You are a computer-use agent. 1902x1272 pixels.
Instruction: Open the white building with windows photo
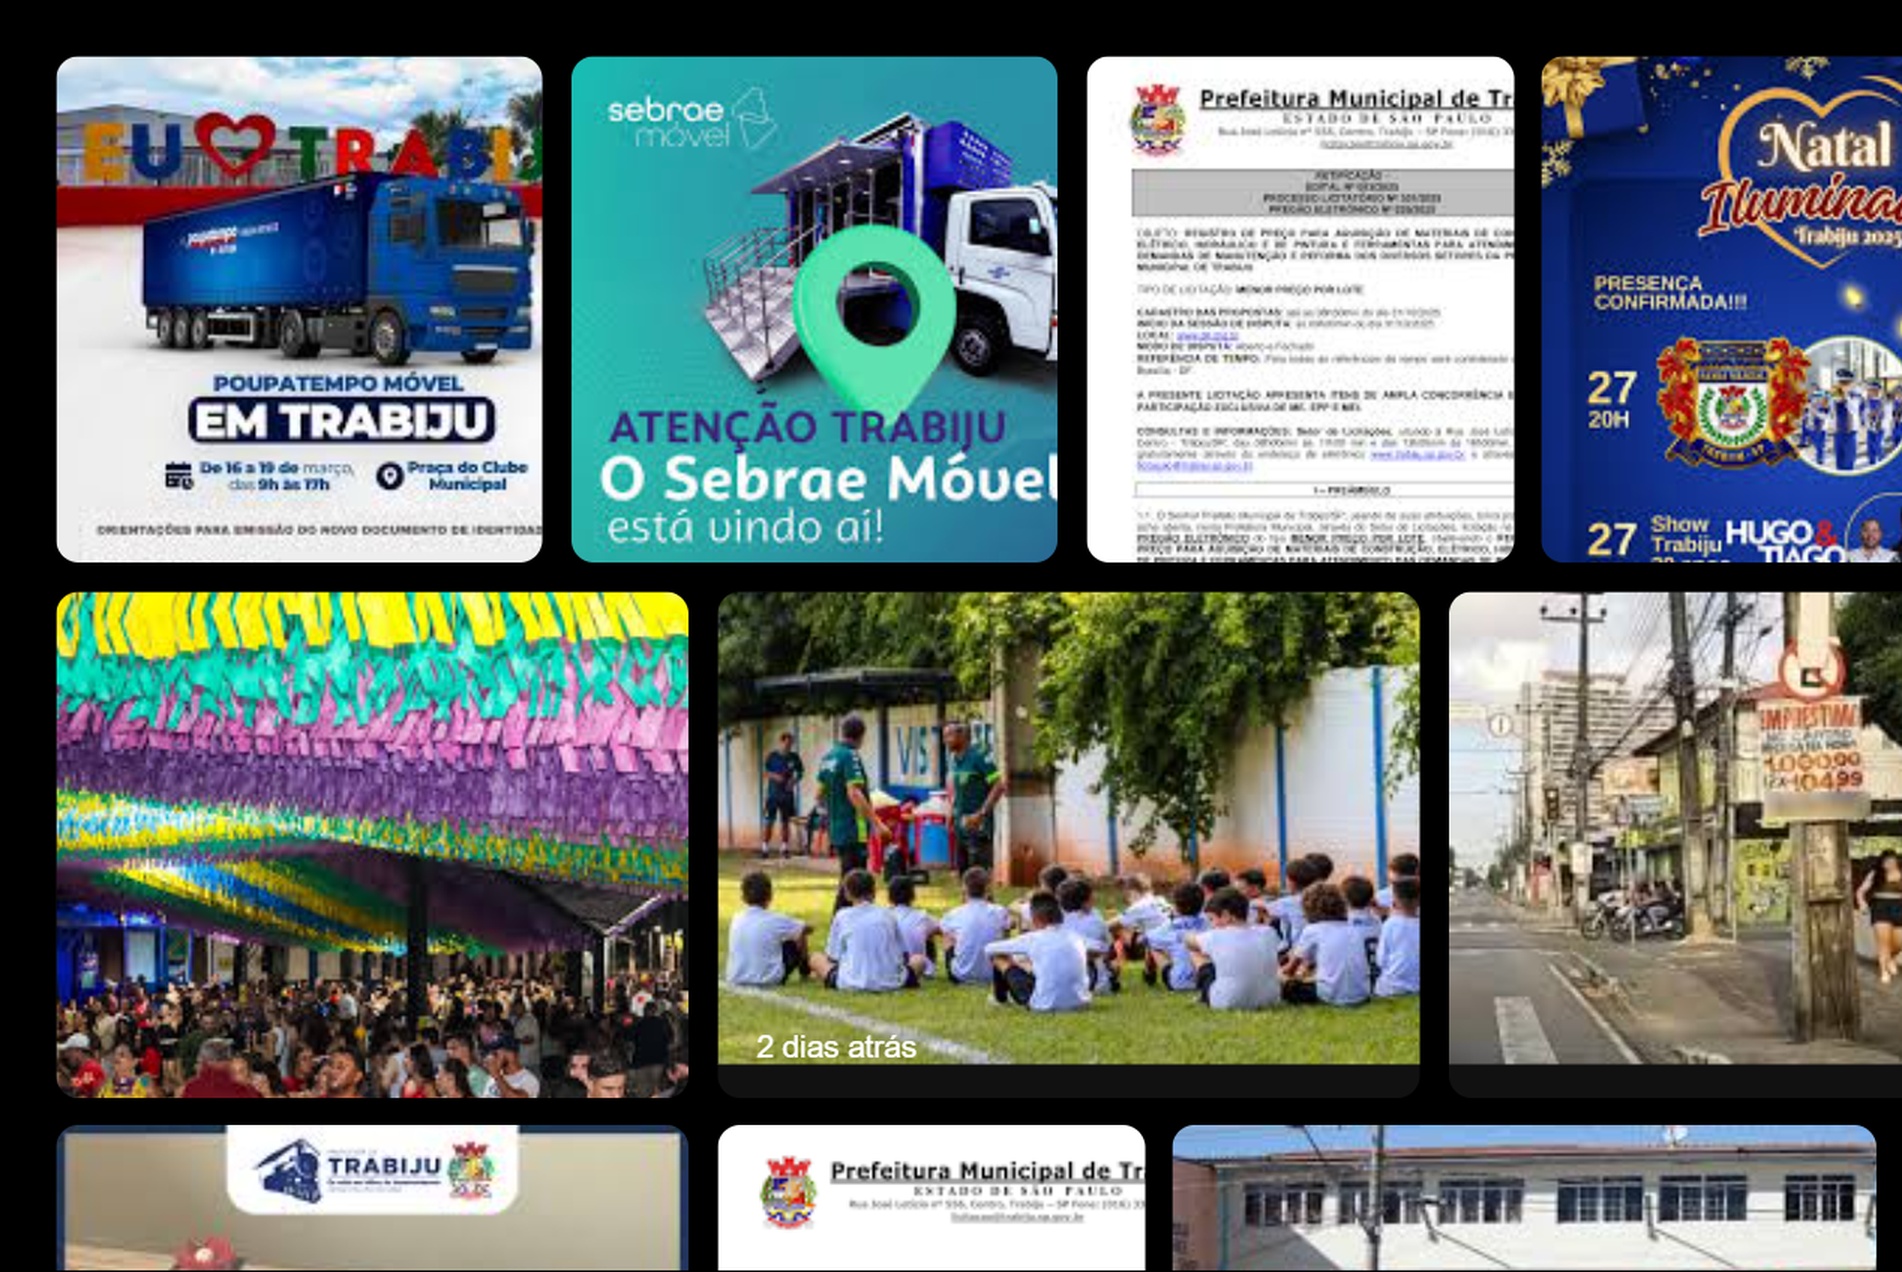1523,1200
